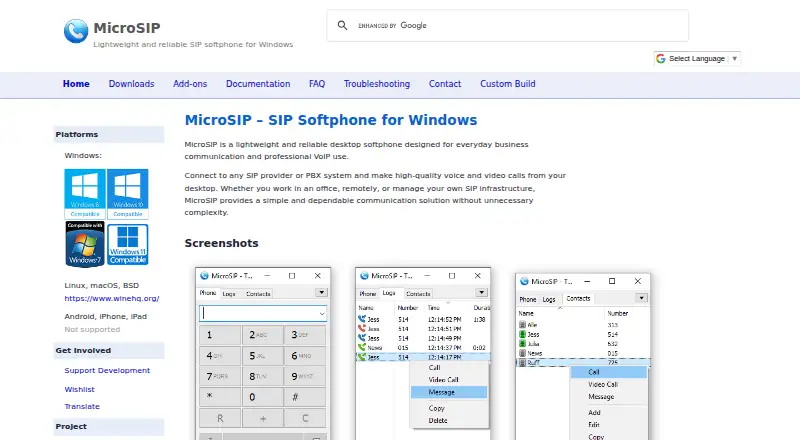Open the Troubleshooting page
Image resolution: width=800 pixels, height=440 pixels.
tap(377, 84)
